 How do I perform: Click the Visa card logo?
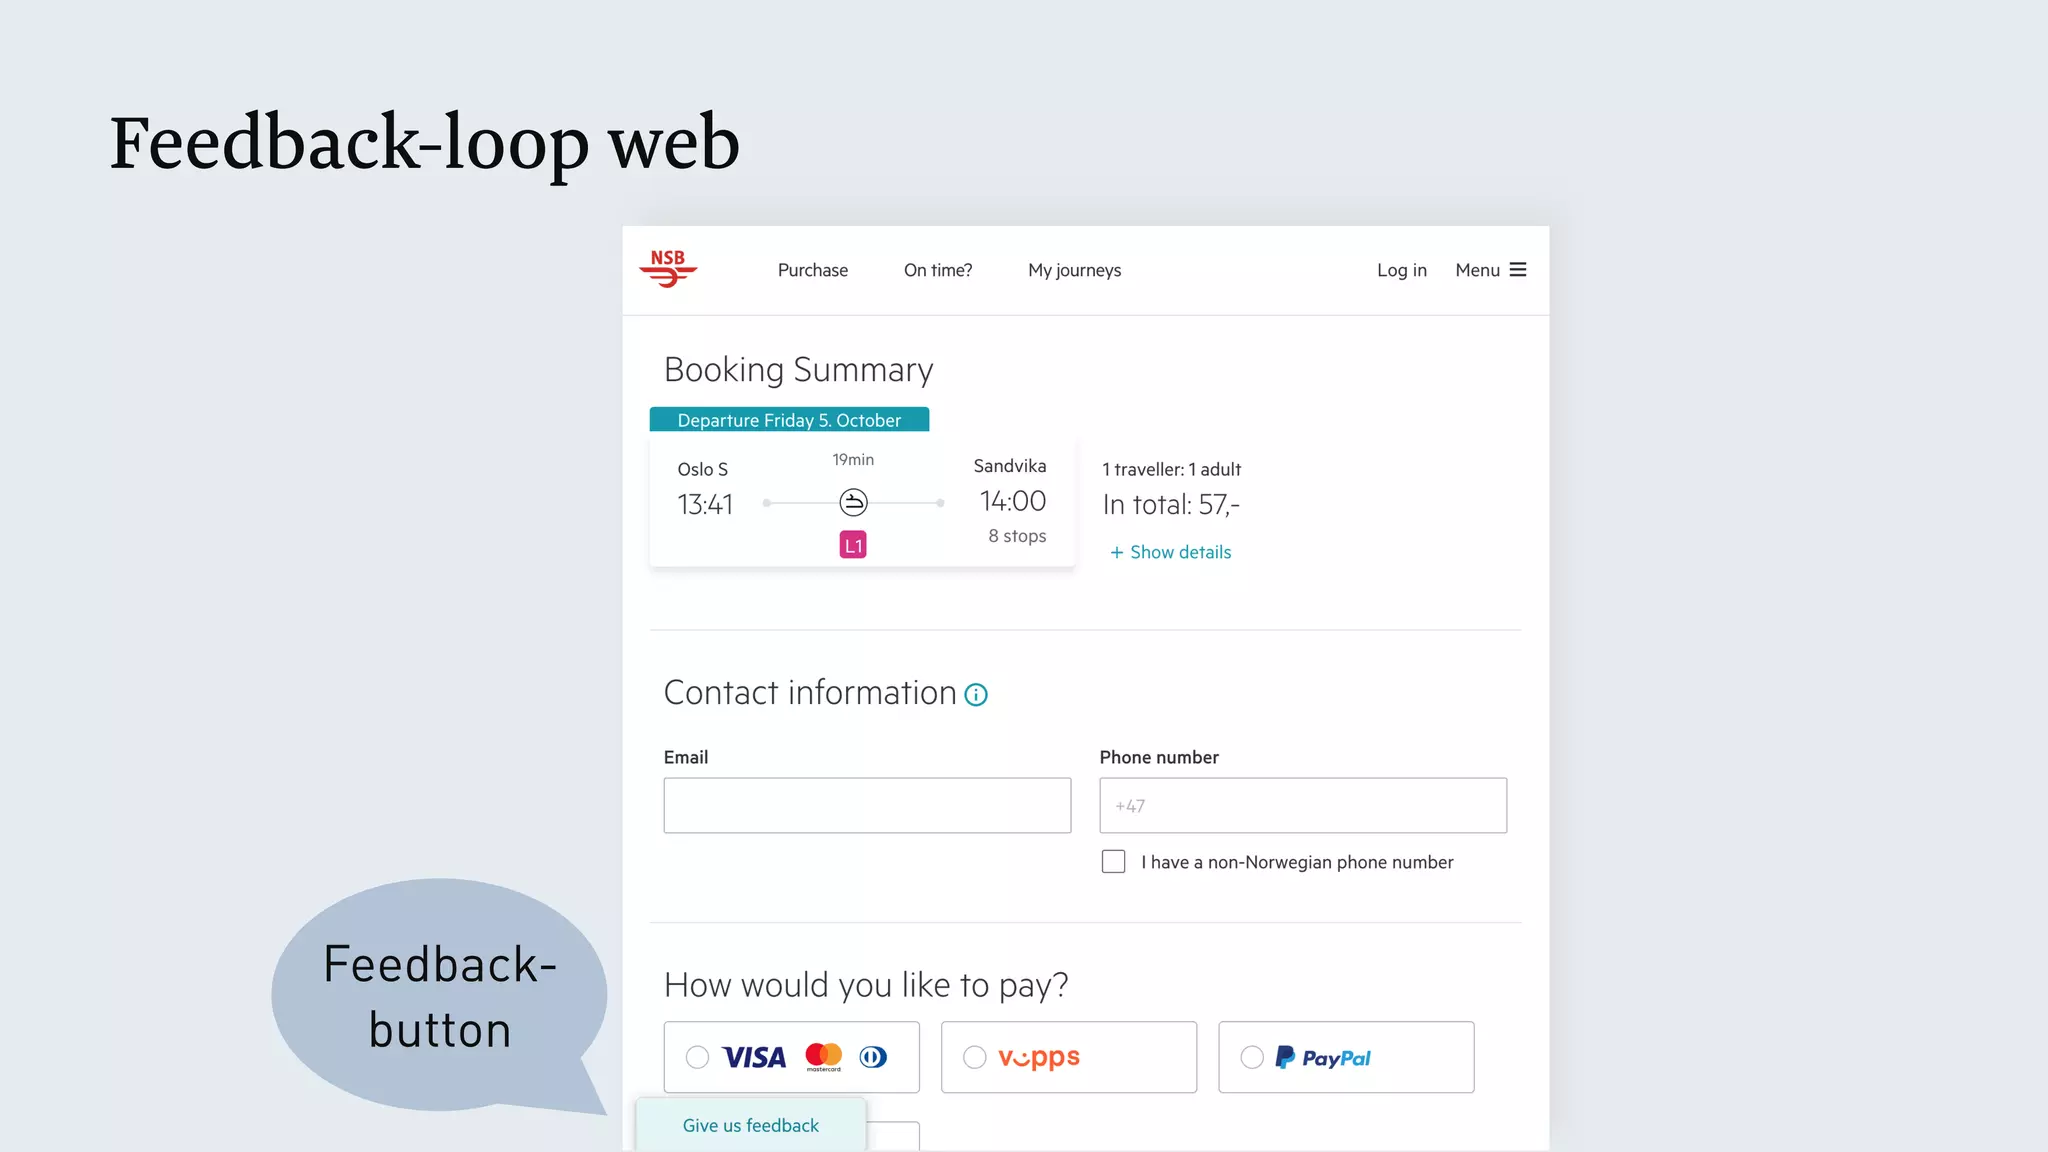tap(753, 1057)
